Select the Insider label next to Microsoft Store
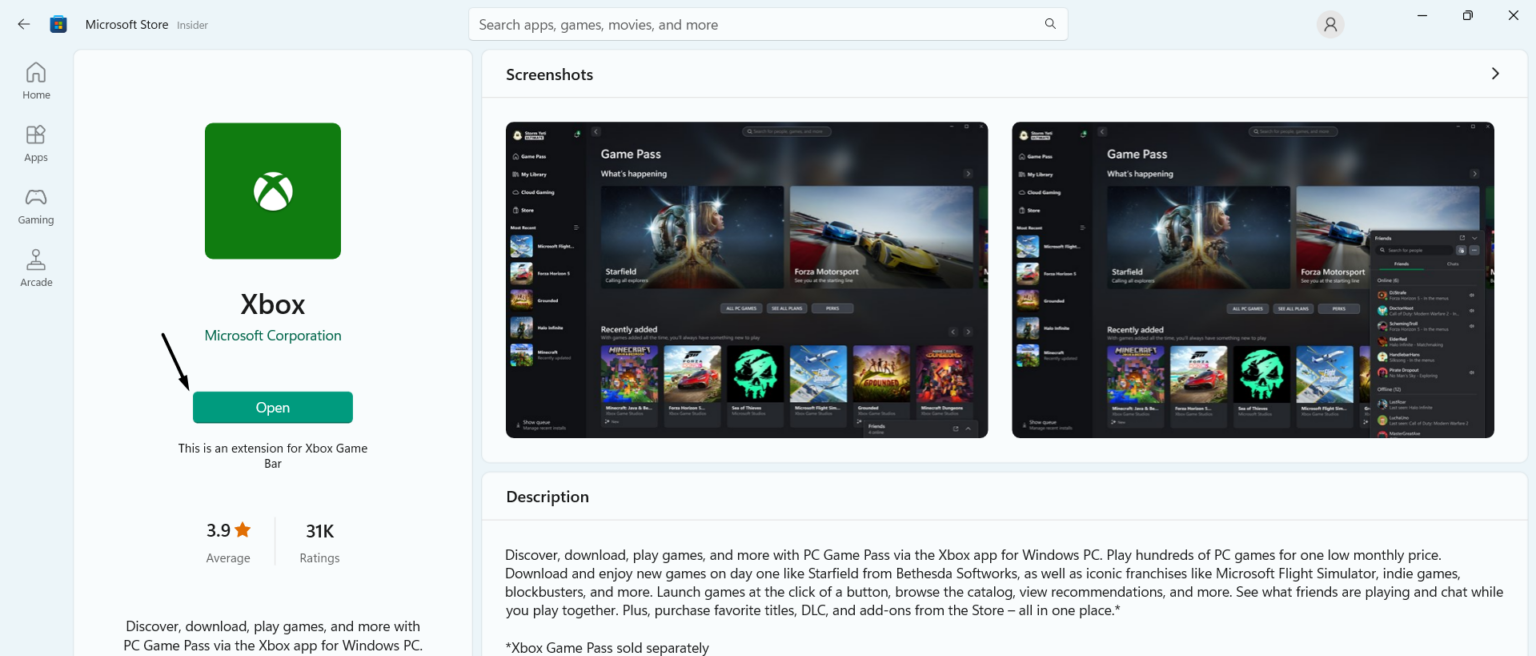Viewport: 1536px width, 656px height. pyautogui.click(x=192, y=24)
